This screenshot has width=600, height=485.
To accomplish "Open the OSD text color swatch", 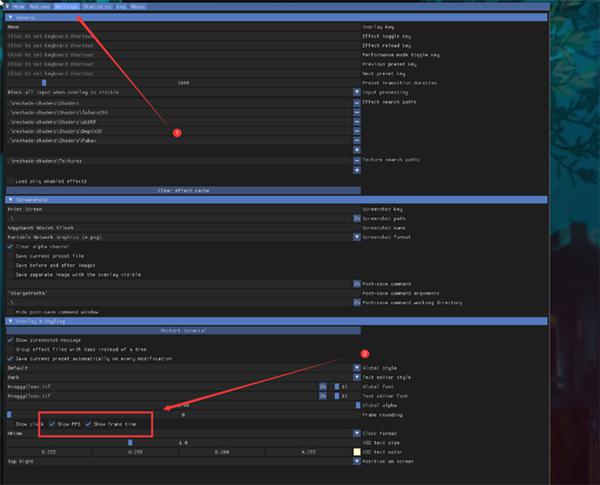I will 356,452.
